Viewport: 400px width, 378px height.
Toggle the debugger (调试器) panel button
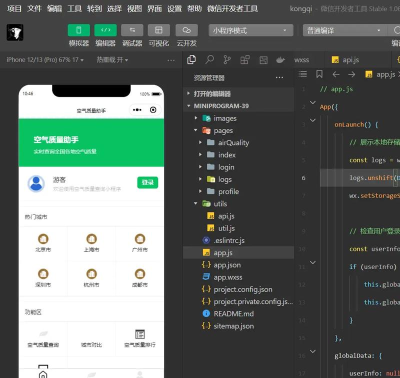pos(132,30)
